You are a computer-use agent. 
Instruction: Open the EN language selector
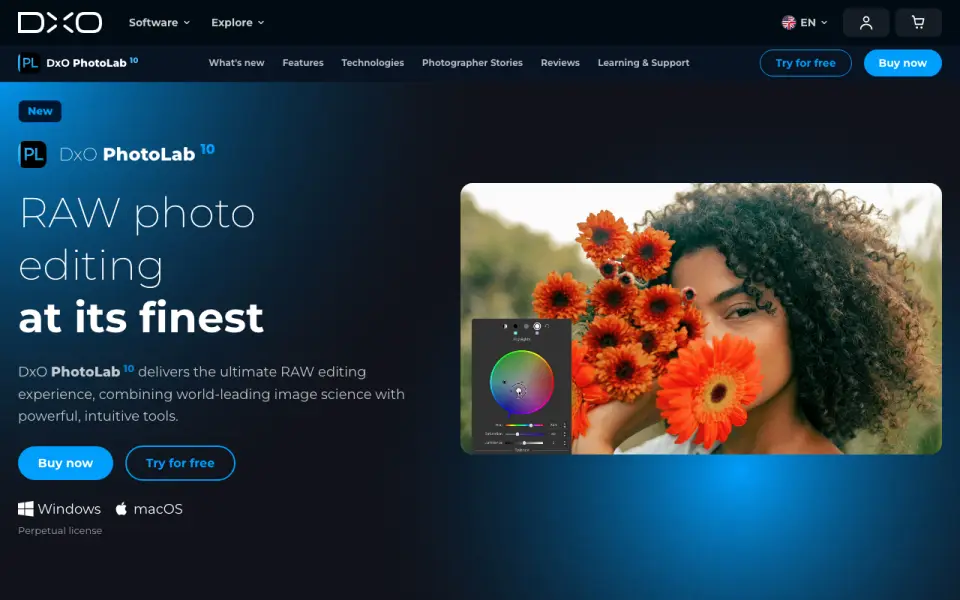point(804,23)
